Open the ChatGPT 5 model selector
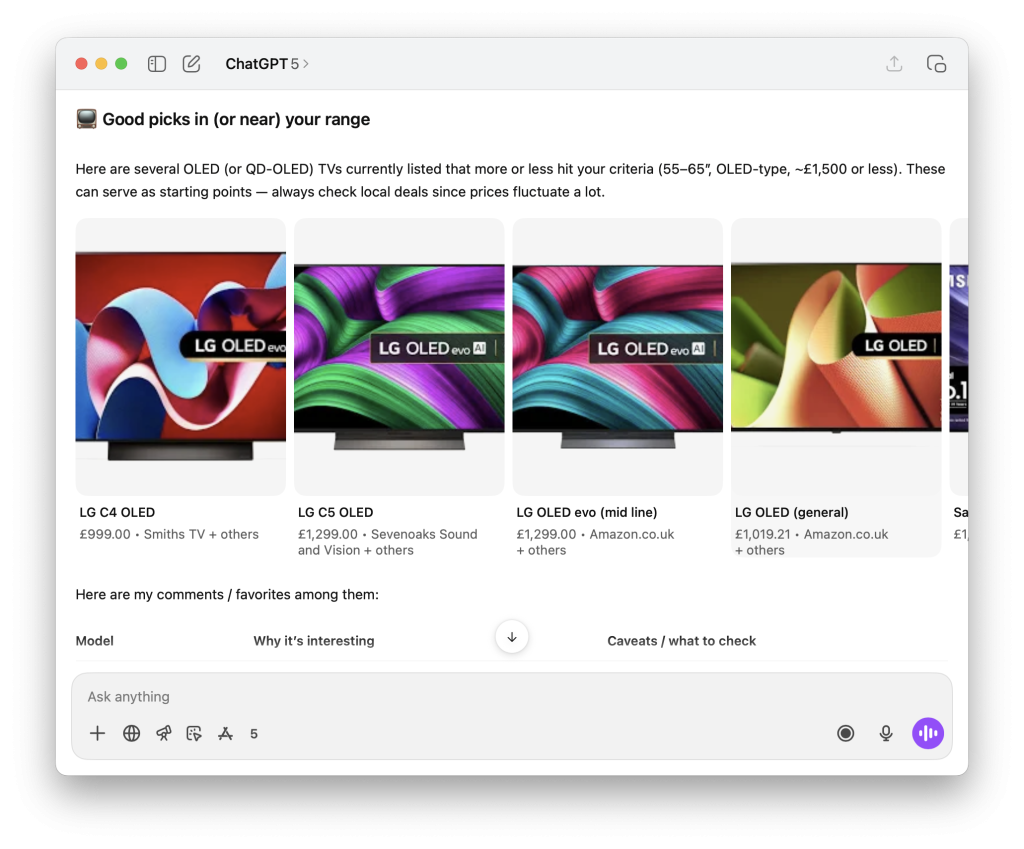Viewport: 1024px width, 849px height. pos(266,64)
